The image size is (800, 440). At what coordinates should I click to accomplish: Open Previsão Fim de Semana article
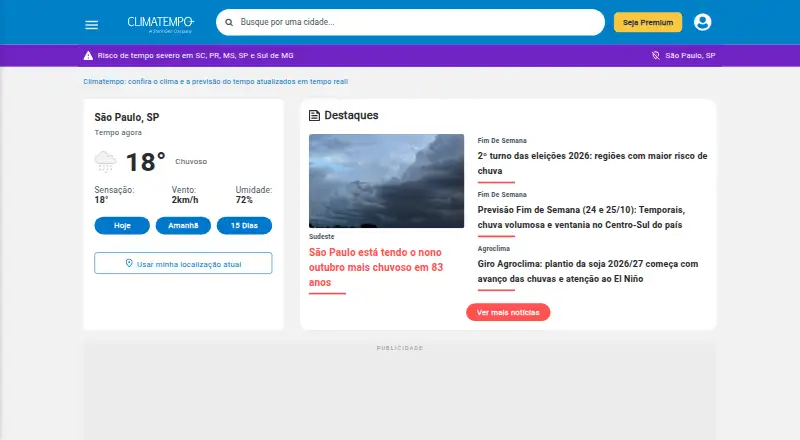pyautogui.click(x=581, y=217)
